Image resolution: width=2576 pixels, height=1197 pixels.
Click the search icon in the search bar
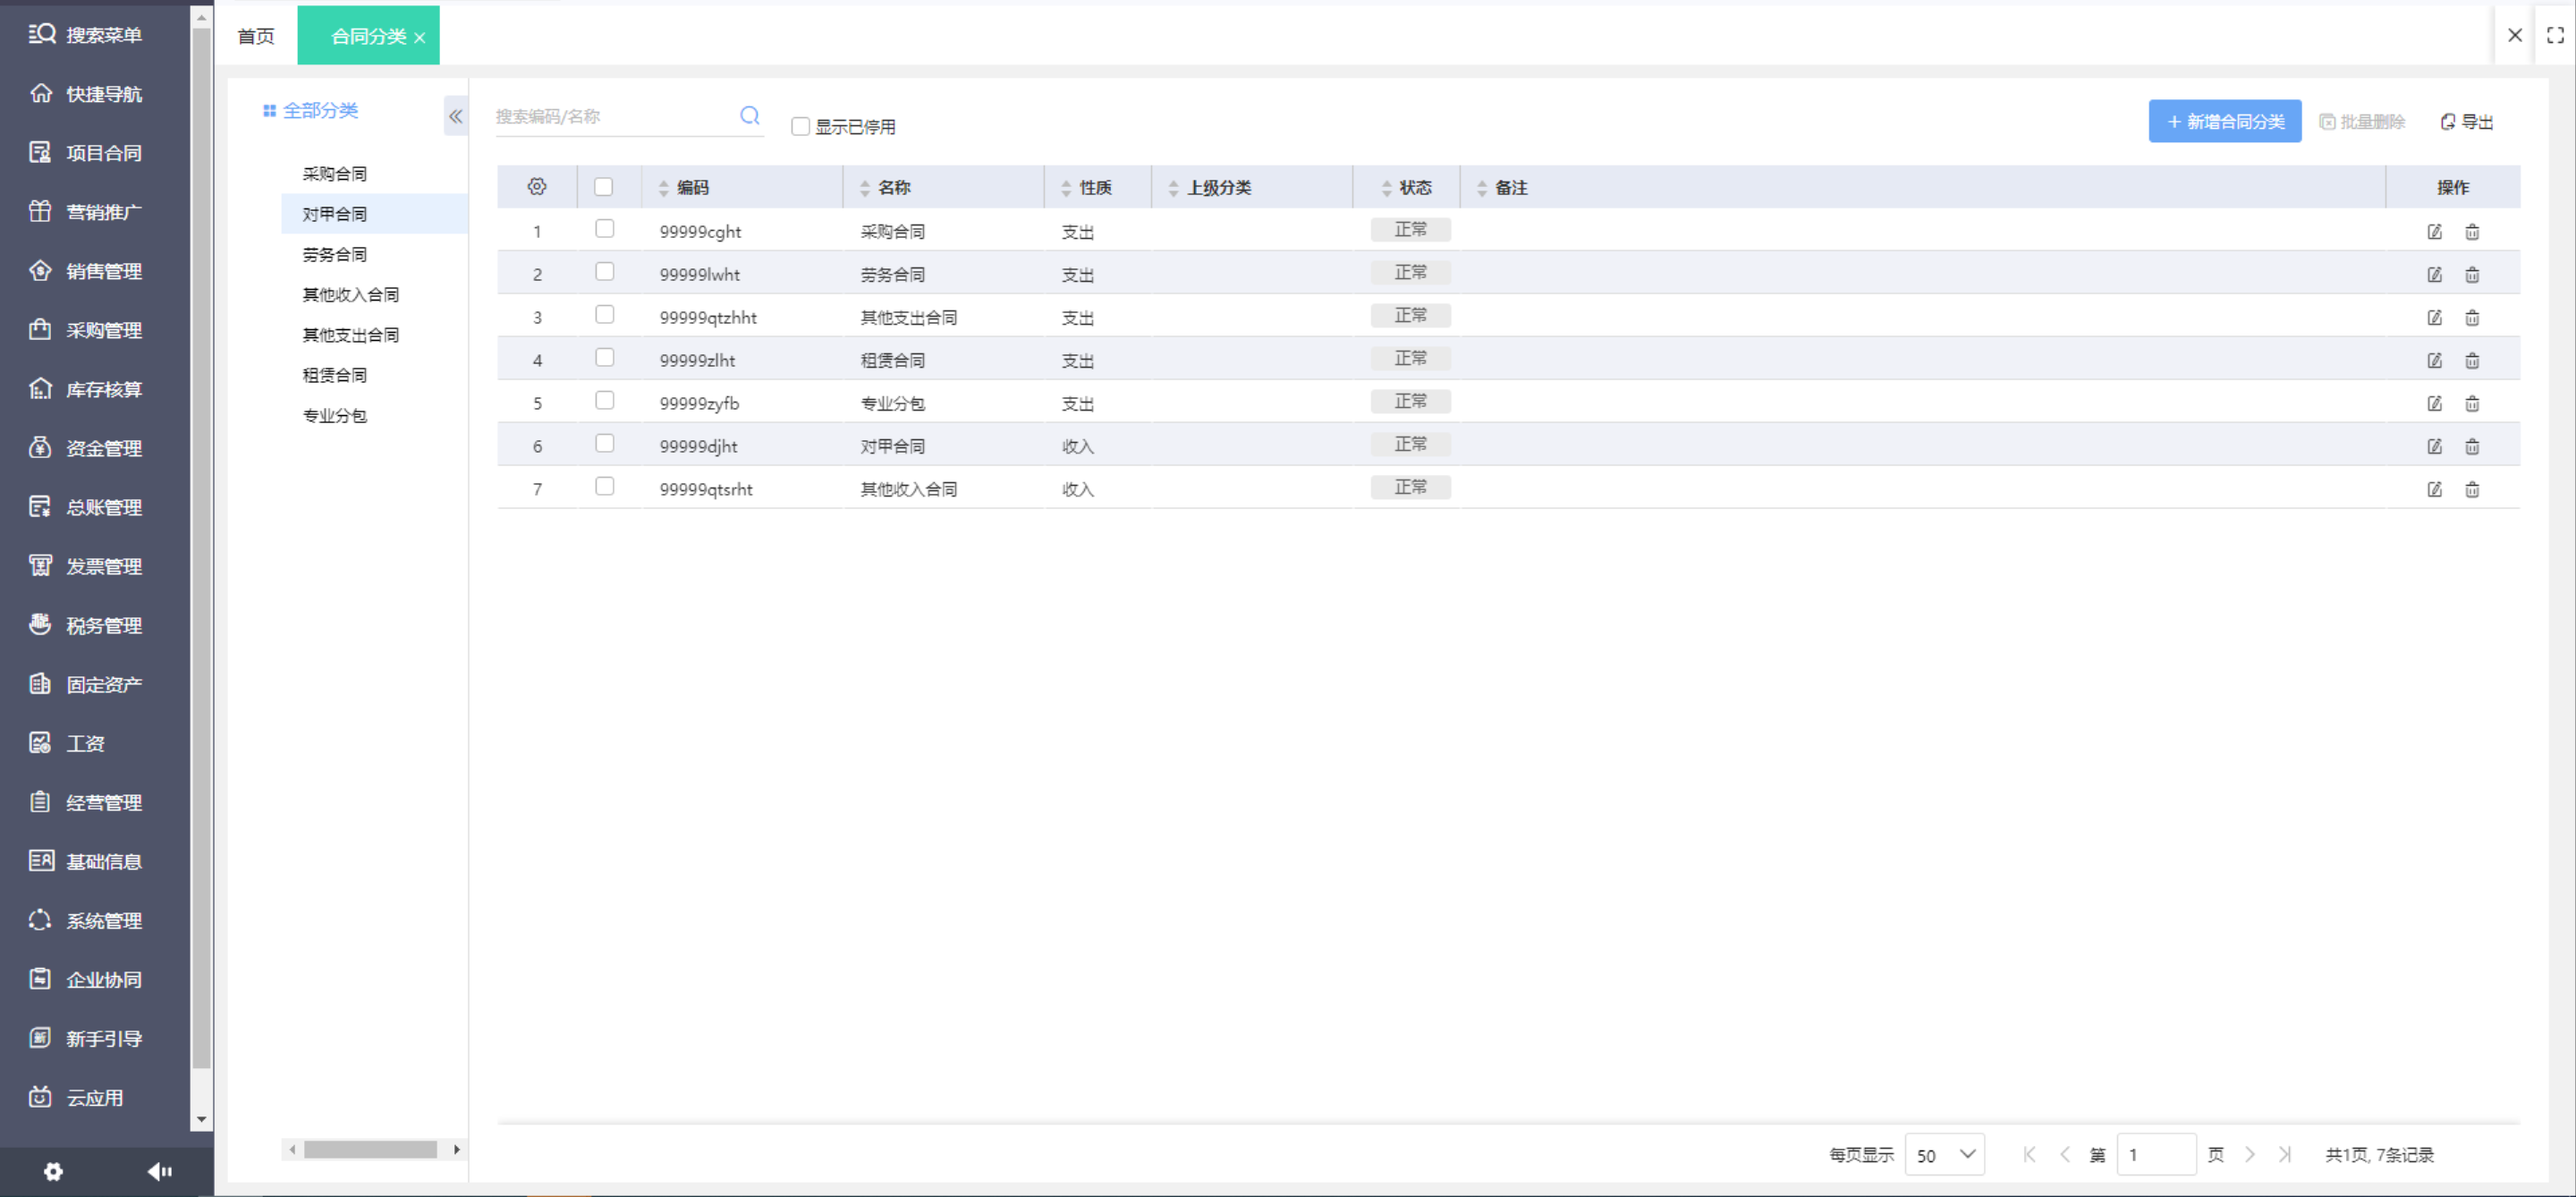click(750, 115)
